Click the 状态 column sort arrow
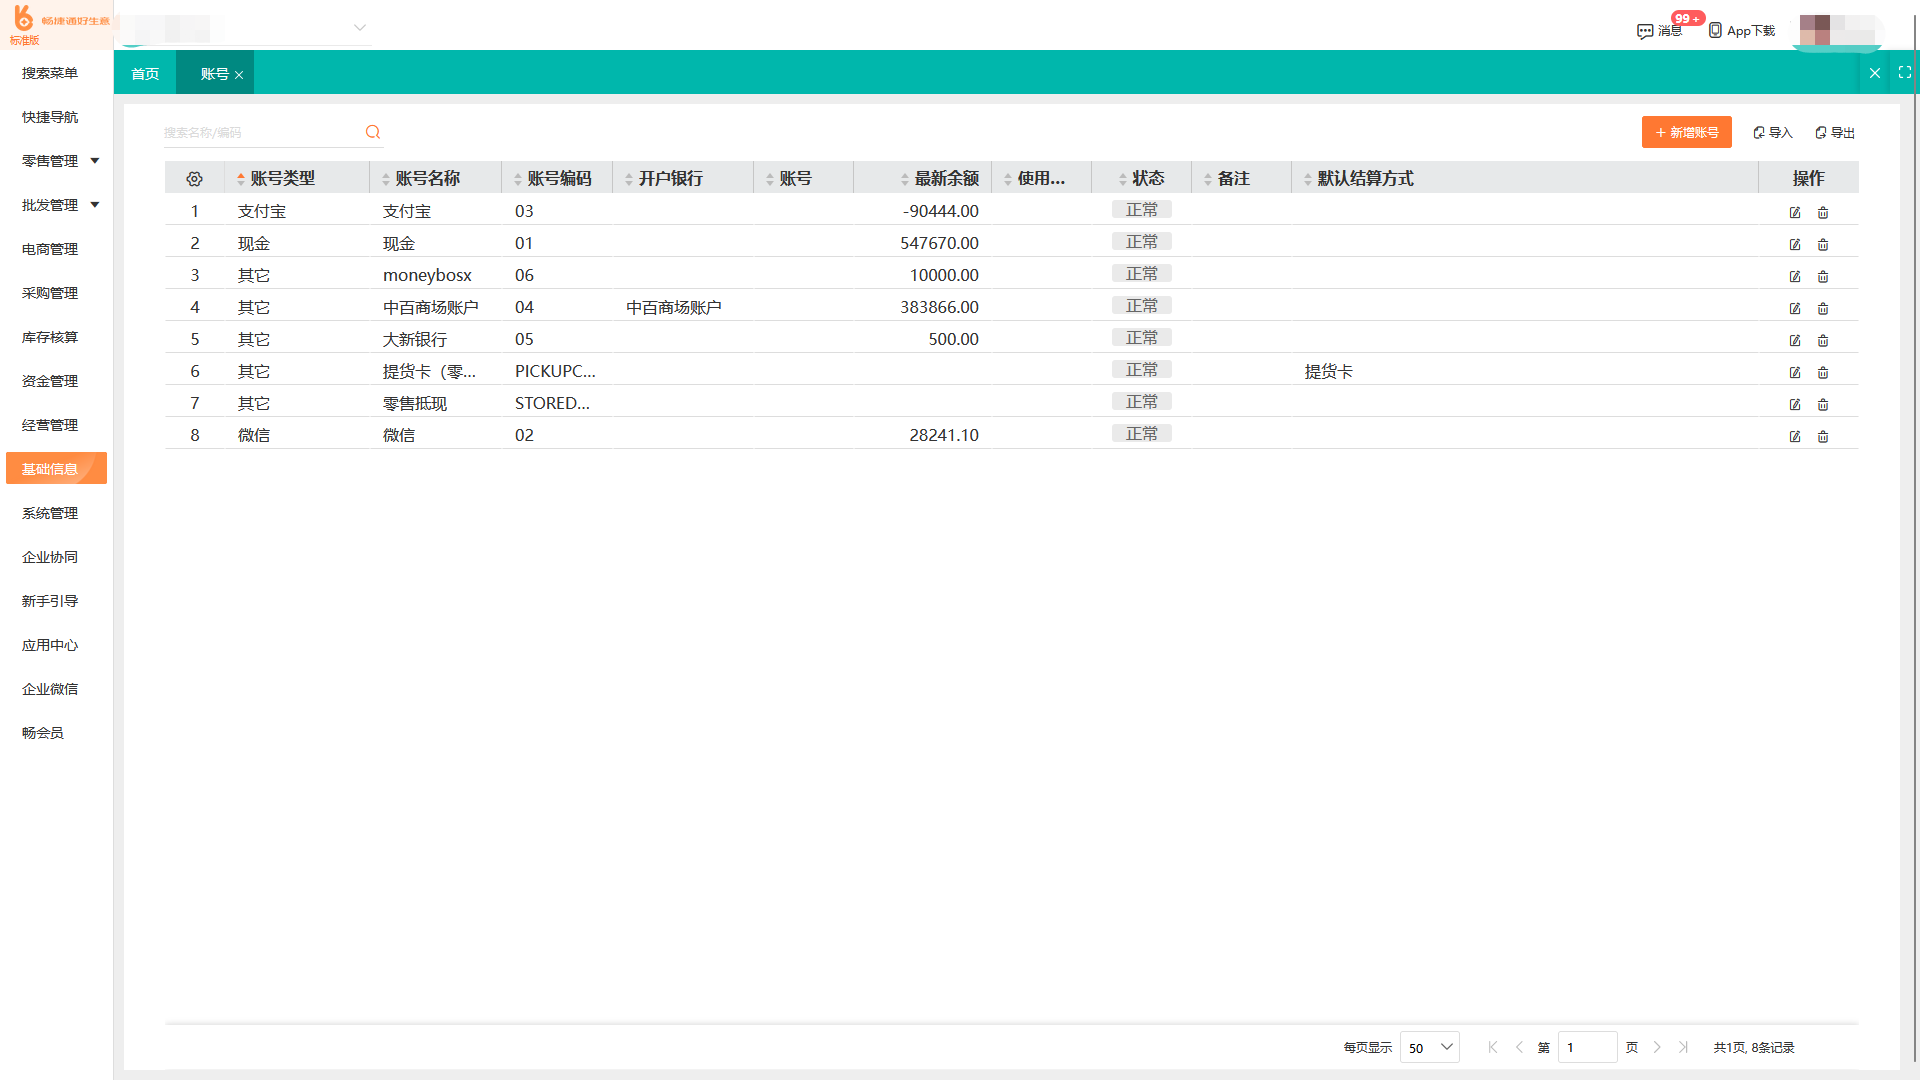The height and width of the screenshot is (1080, 1920). coord(1120,179)
